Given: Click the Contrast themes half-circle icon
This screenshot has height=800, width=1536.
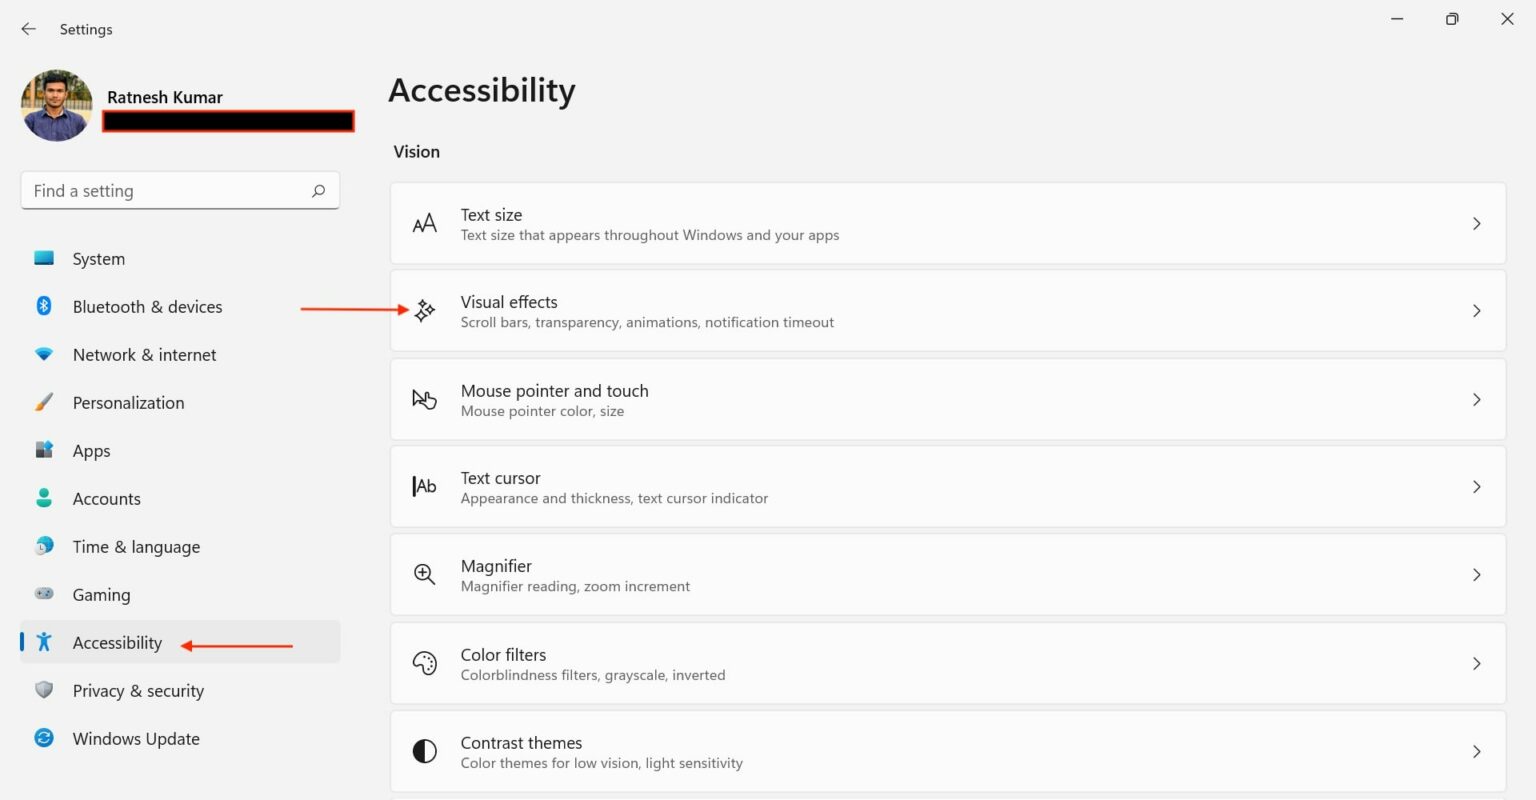Looking at the screenshot, I should pyautogui.click(x=425, y=751).
